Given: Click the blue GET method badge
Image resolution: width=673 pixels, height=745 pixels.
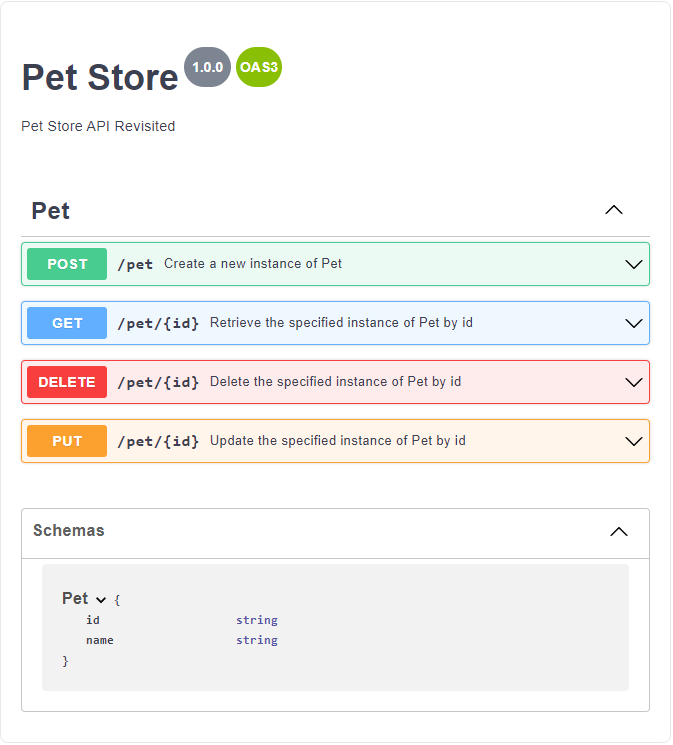Looking at the screenshot, I should pos(67,323).
